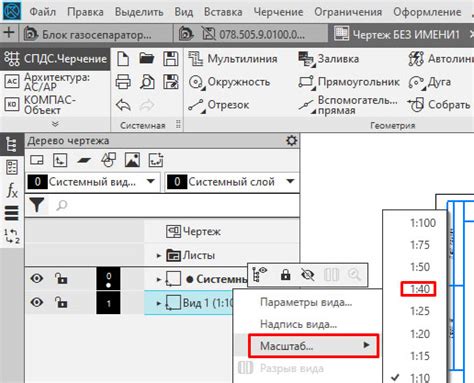Open the Файл menu
The width and height of the screenshot is (474, 383).
tap(43, 12)
